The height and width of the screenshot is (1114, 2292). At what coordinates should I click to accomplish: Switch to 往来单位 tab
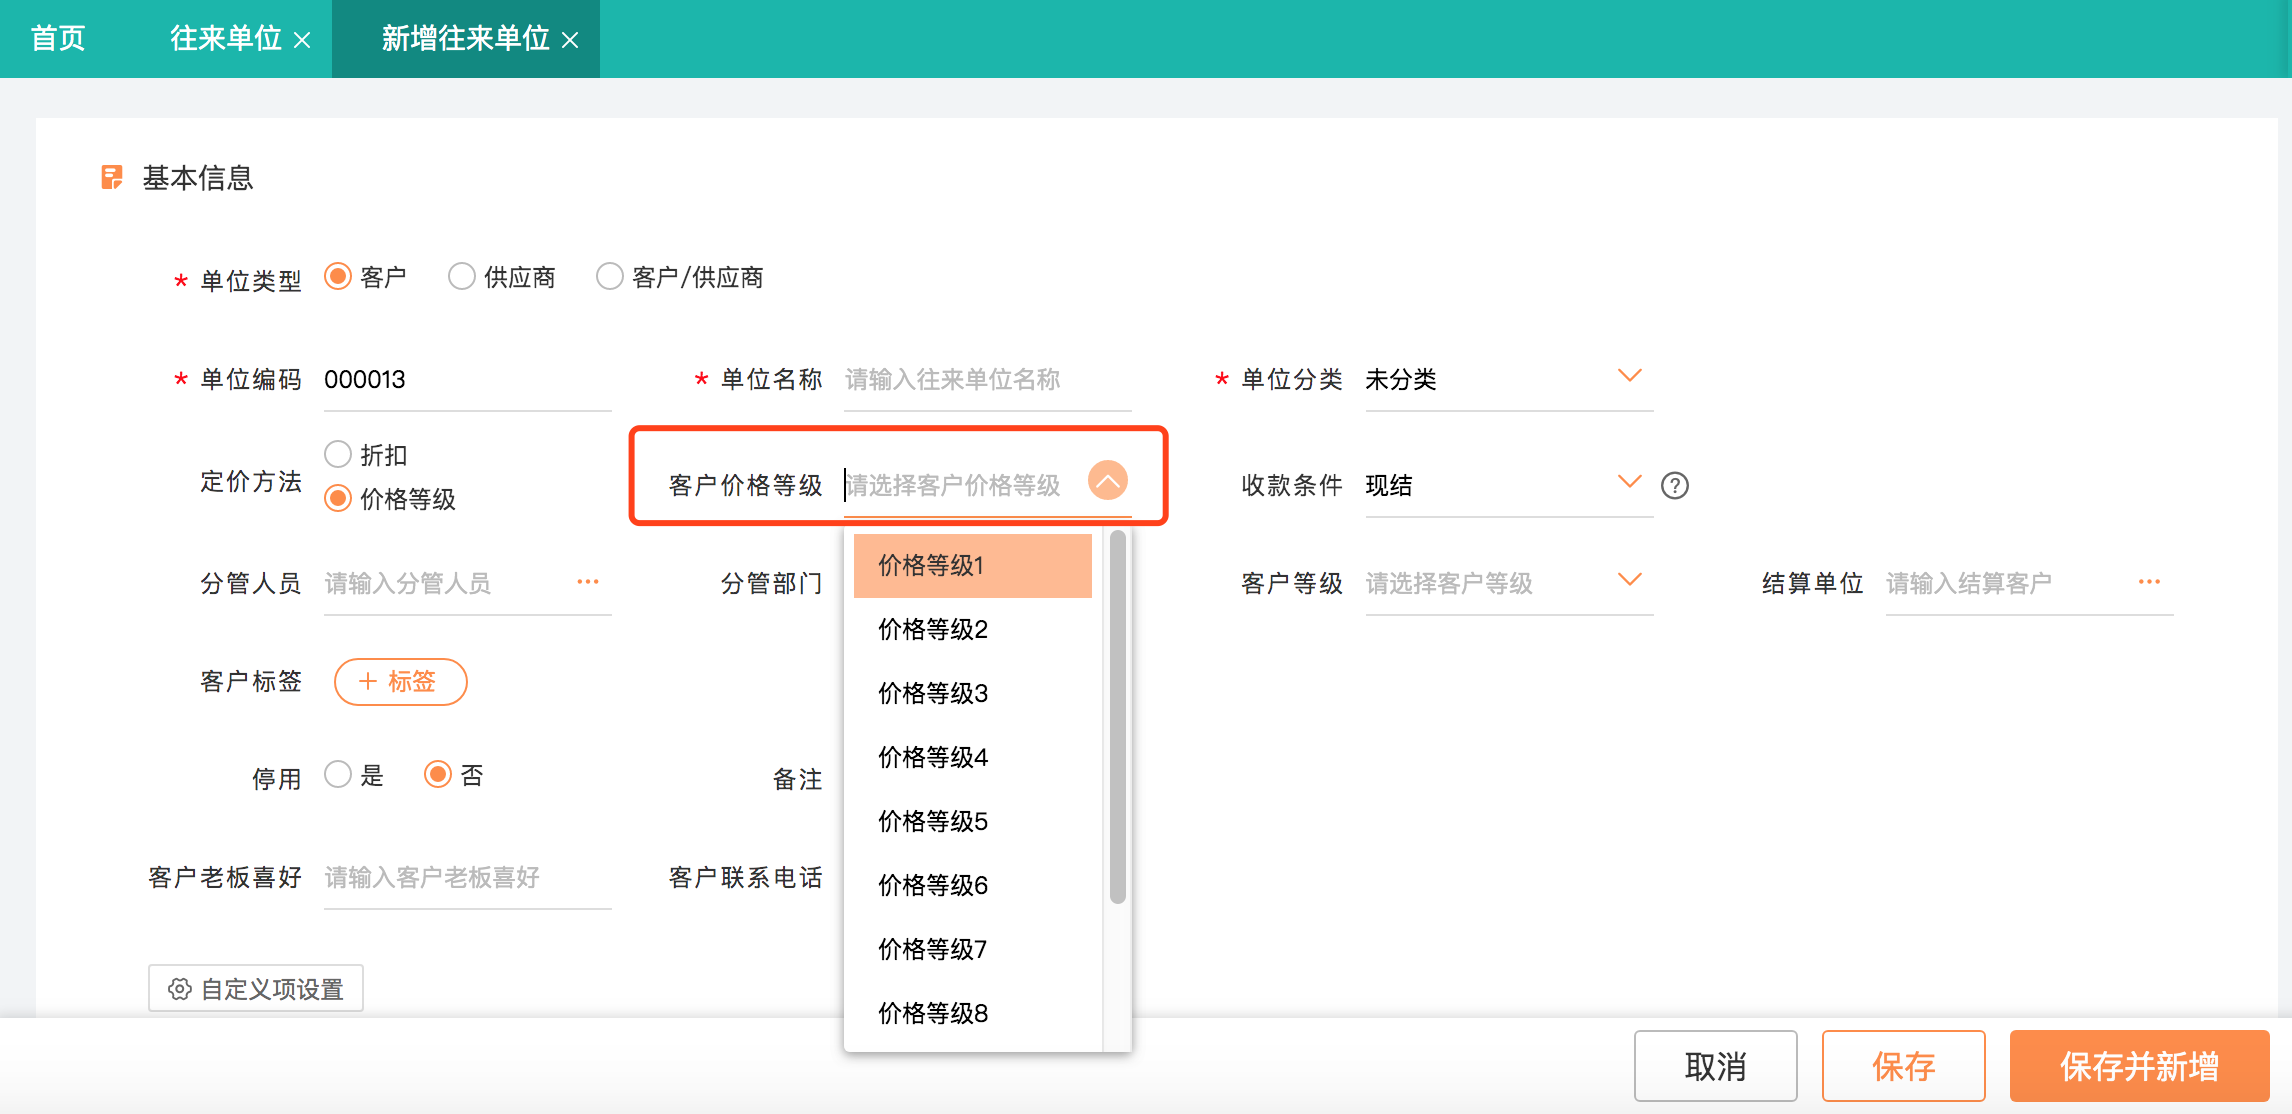[229, 39]
